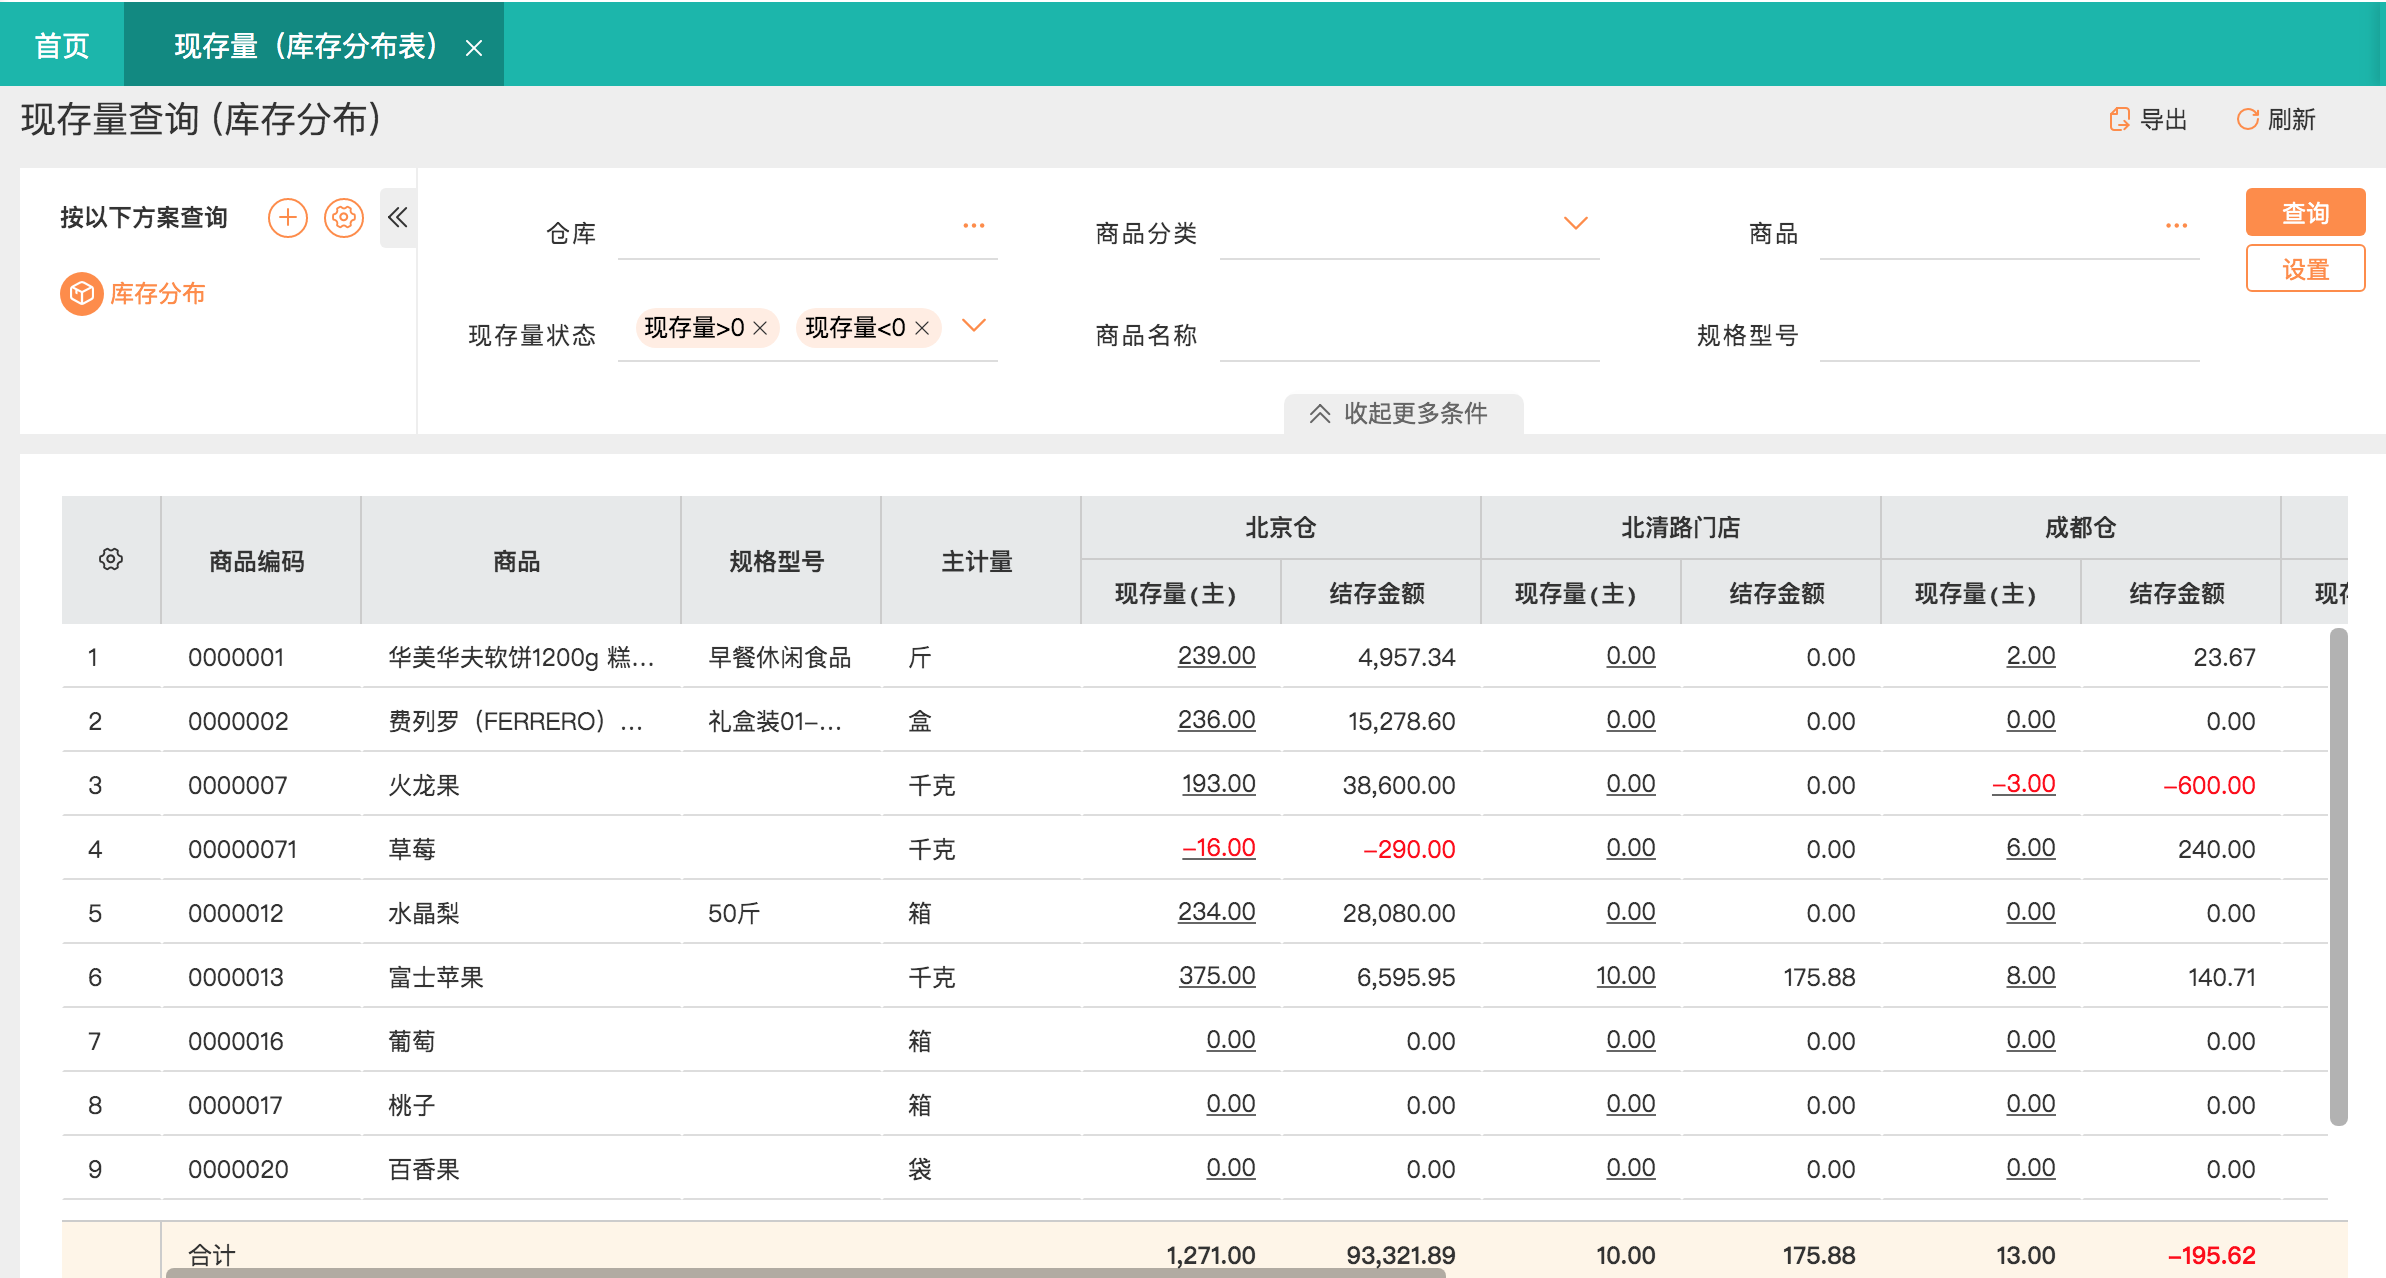Remove 现存量>0 filter tag
The width and height of the screenshot is (2386, 1278).
tap(757, 328)
